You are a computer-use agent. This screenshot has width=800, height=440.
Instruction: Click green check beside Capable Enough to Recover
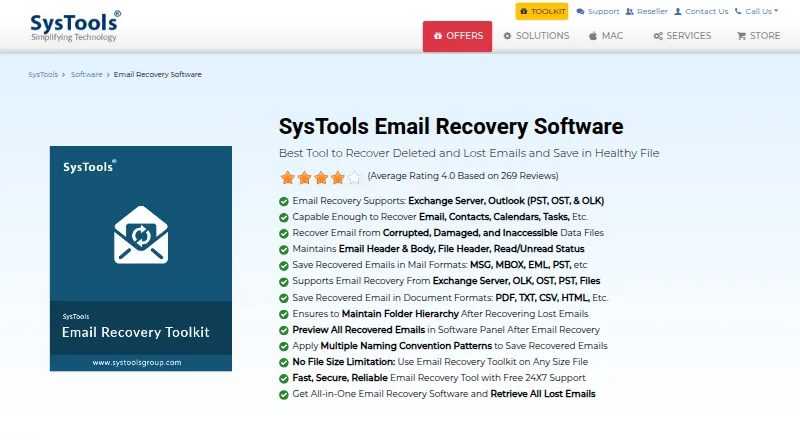284,217
